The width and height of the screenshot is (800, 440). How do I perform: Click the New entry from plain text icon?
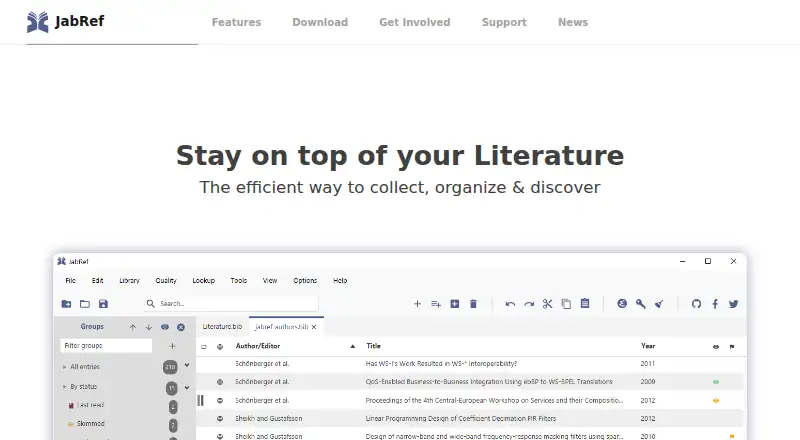(x=436, y=304)
